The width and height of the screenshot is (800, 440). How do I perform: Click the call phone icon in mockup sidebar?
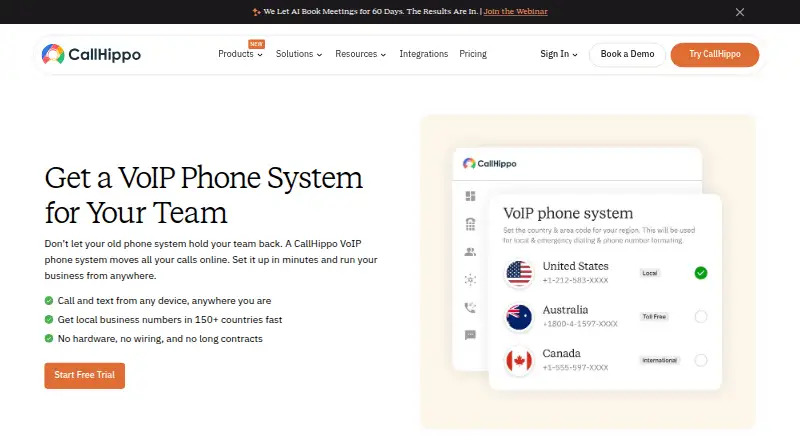(x=470, y=307)
